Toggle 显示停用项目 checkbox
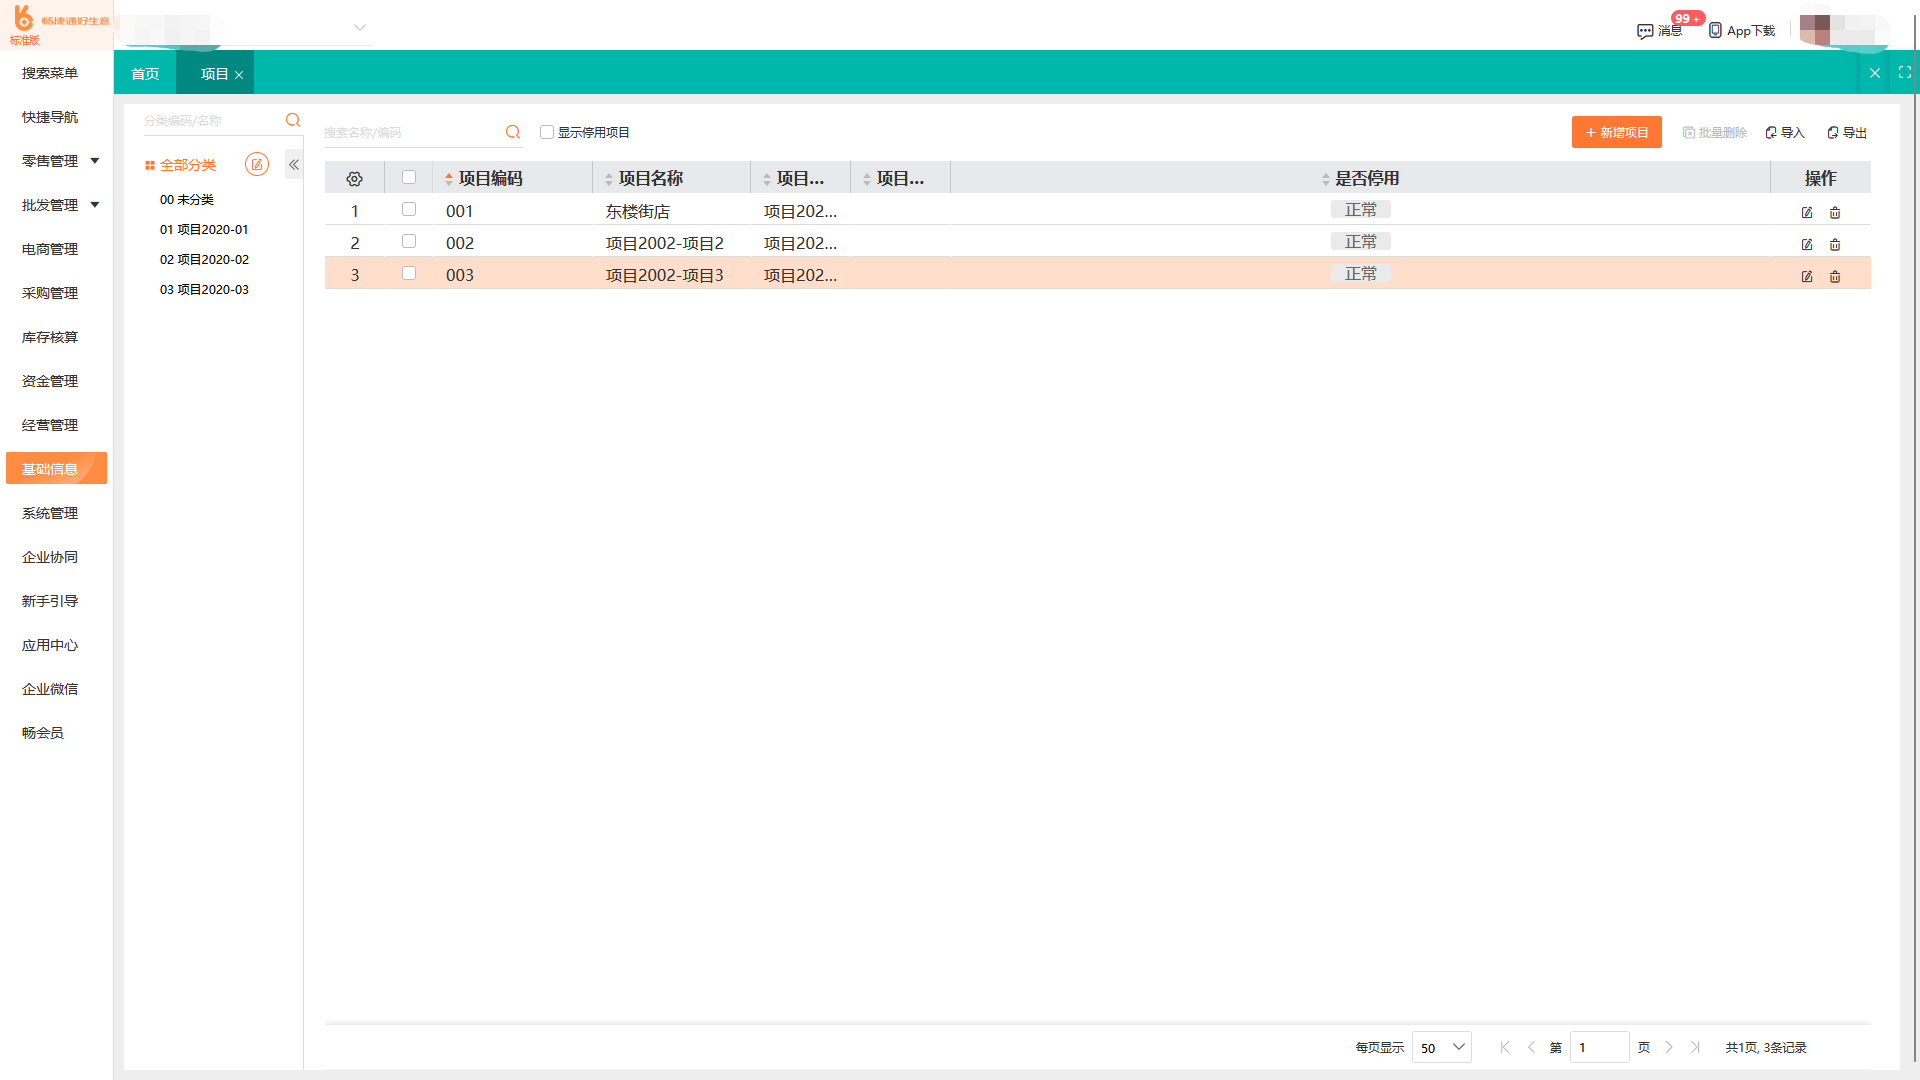Image resolution: width=1920 pixels, height=1080 pixels. click(x=546, y=132)
